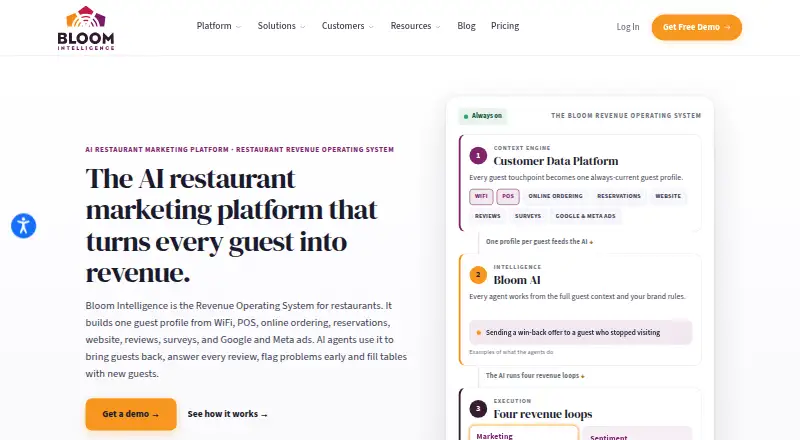Expand the Customers dropdown chevron

pyautogui.click(x=371, y=27)
